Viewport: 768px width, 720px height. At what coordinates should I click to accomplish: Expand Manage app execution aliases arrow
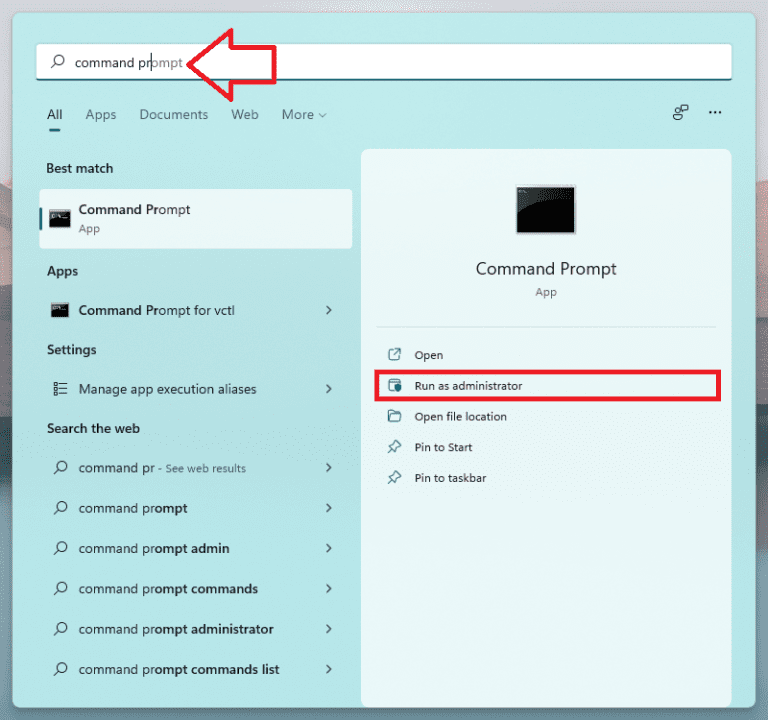[329, 389]
